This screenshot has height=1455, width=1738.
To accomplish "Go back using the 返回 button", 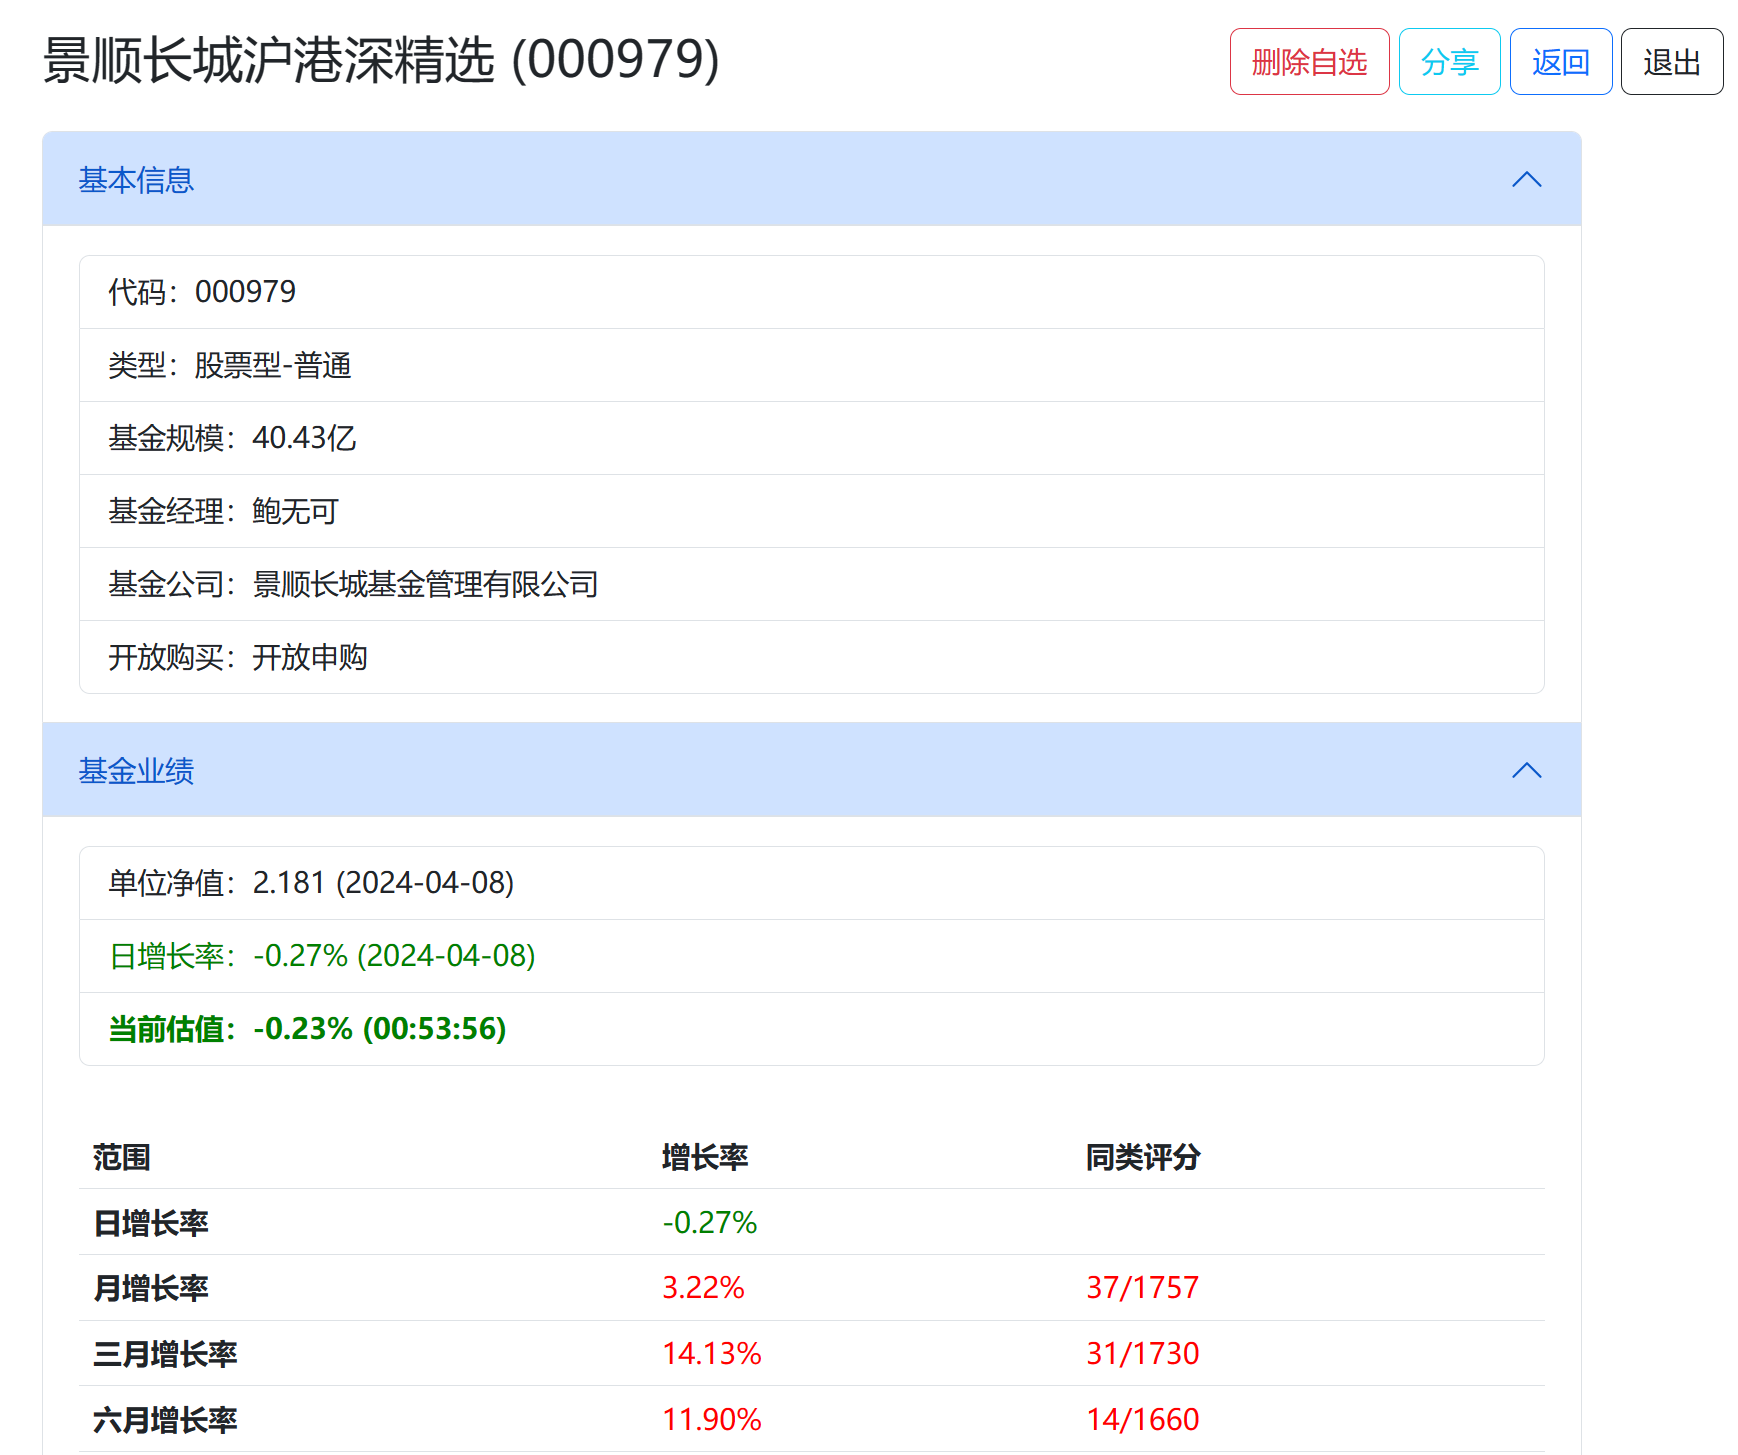I will point(1560,62).
